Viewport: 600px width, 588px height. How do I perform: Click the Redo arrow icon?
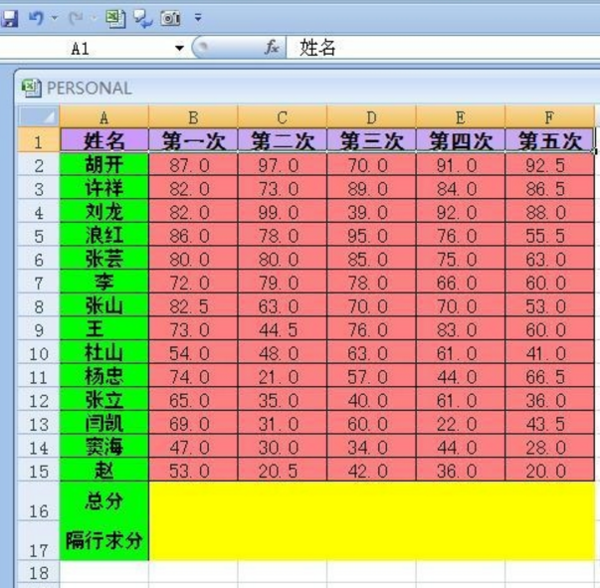(76, 18)
